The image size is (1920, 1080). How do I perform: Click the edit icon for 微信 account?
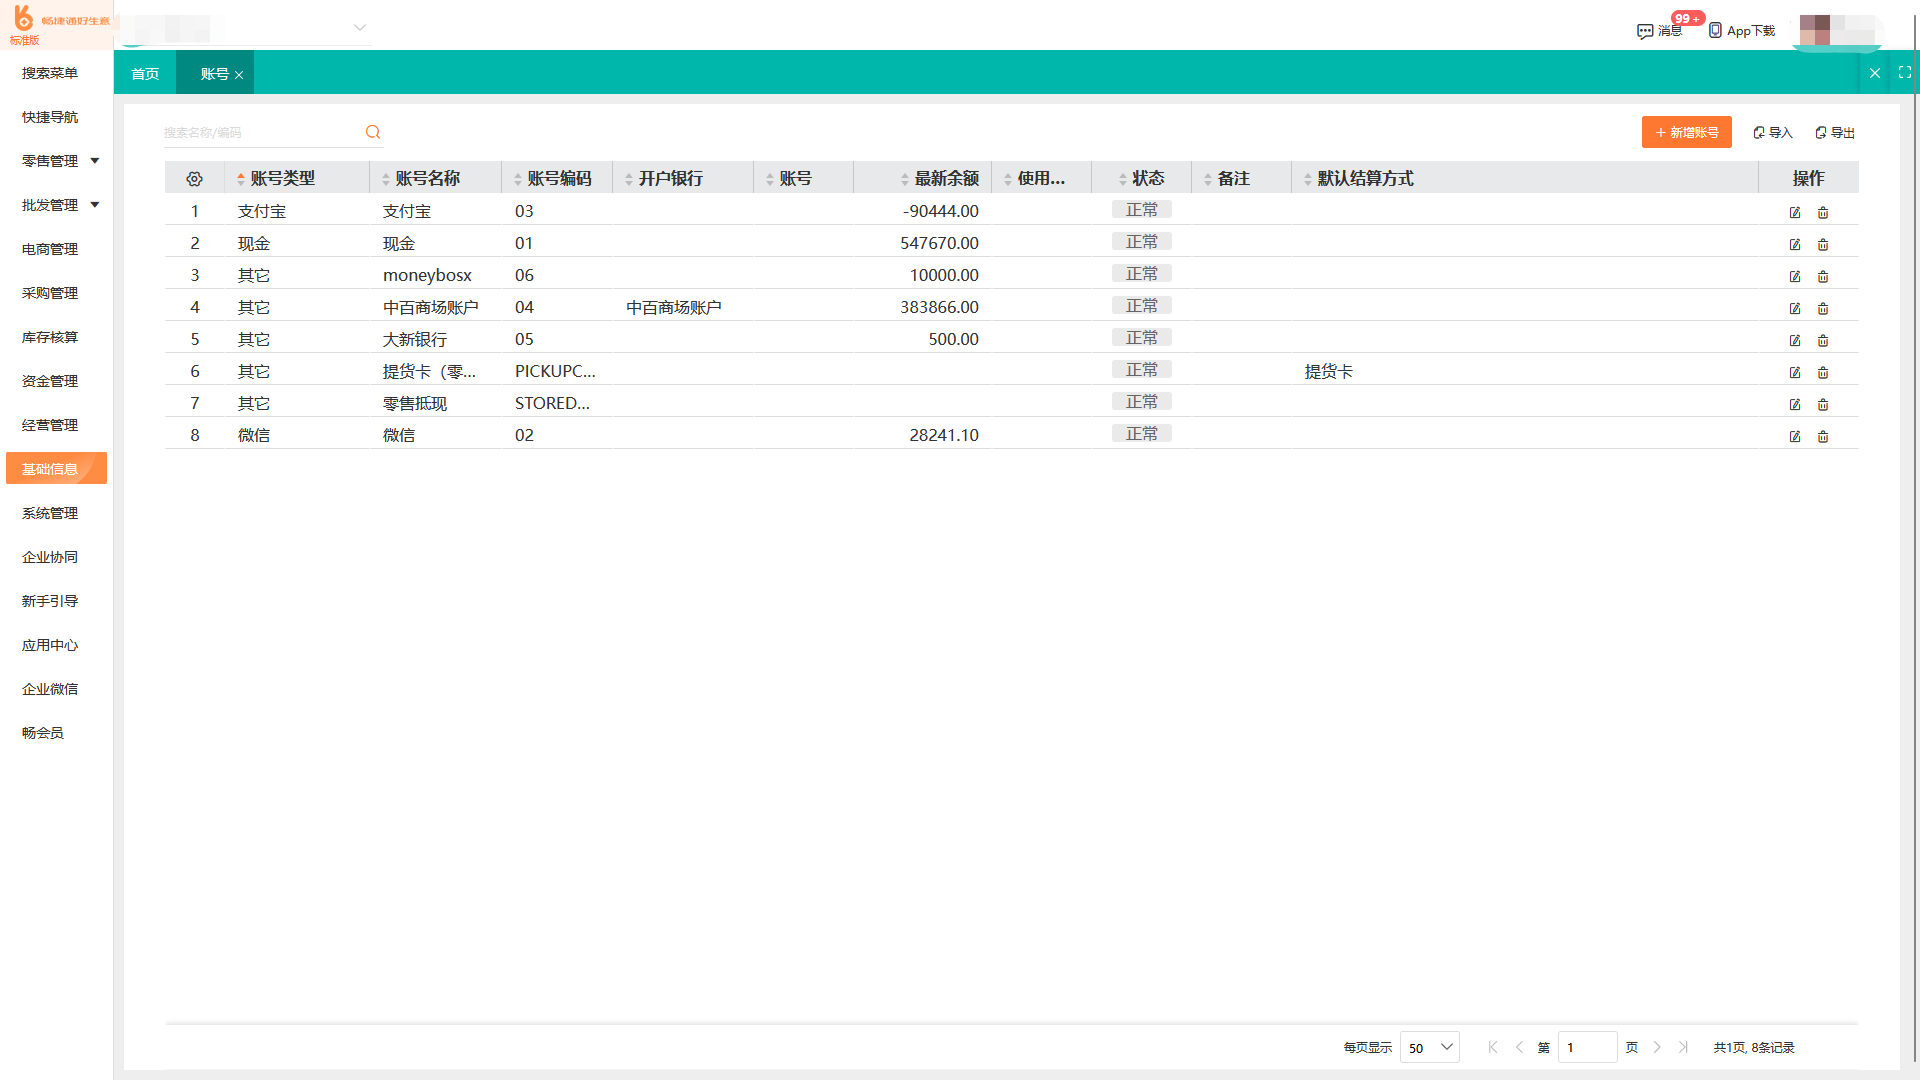(x=1795, y=435)
